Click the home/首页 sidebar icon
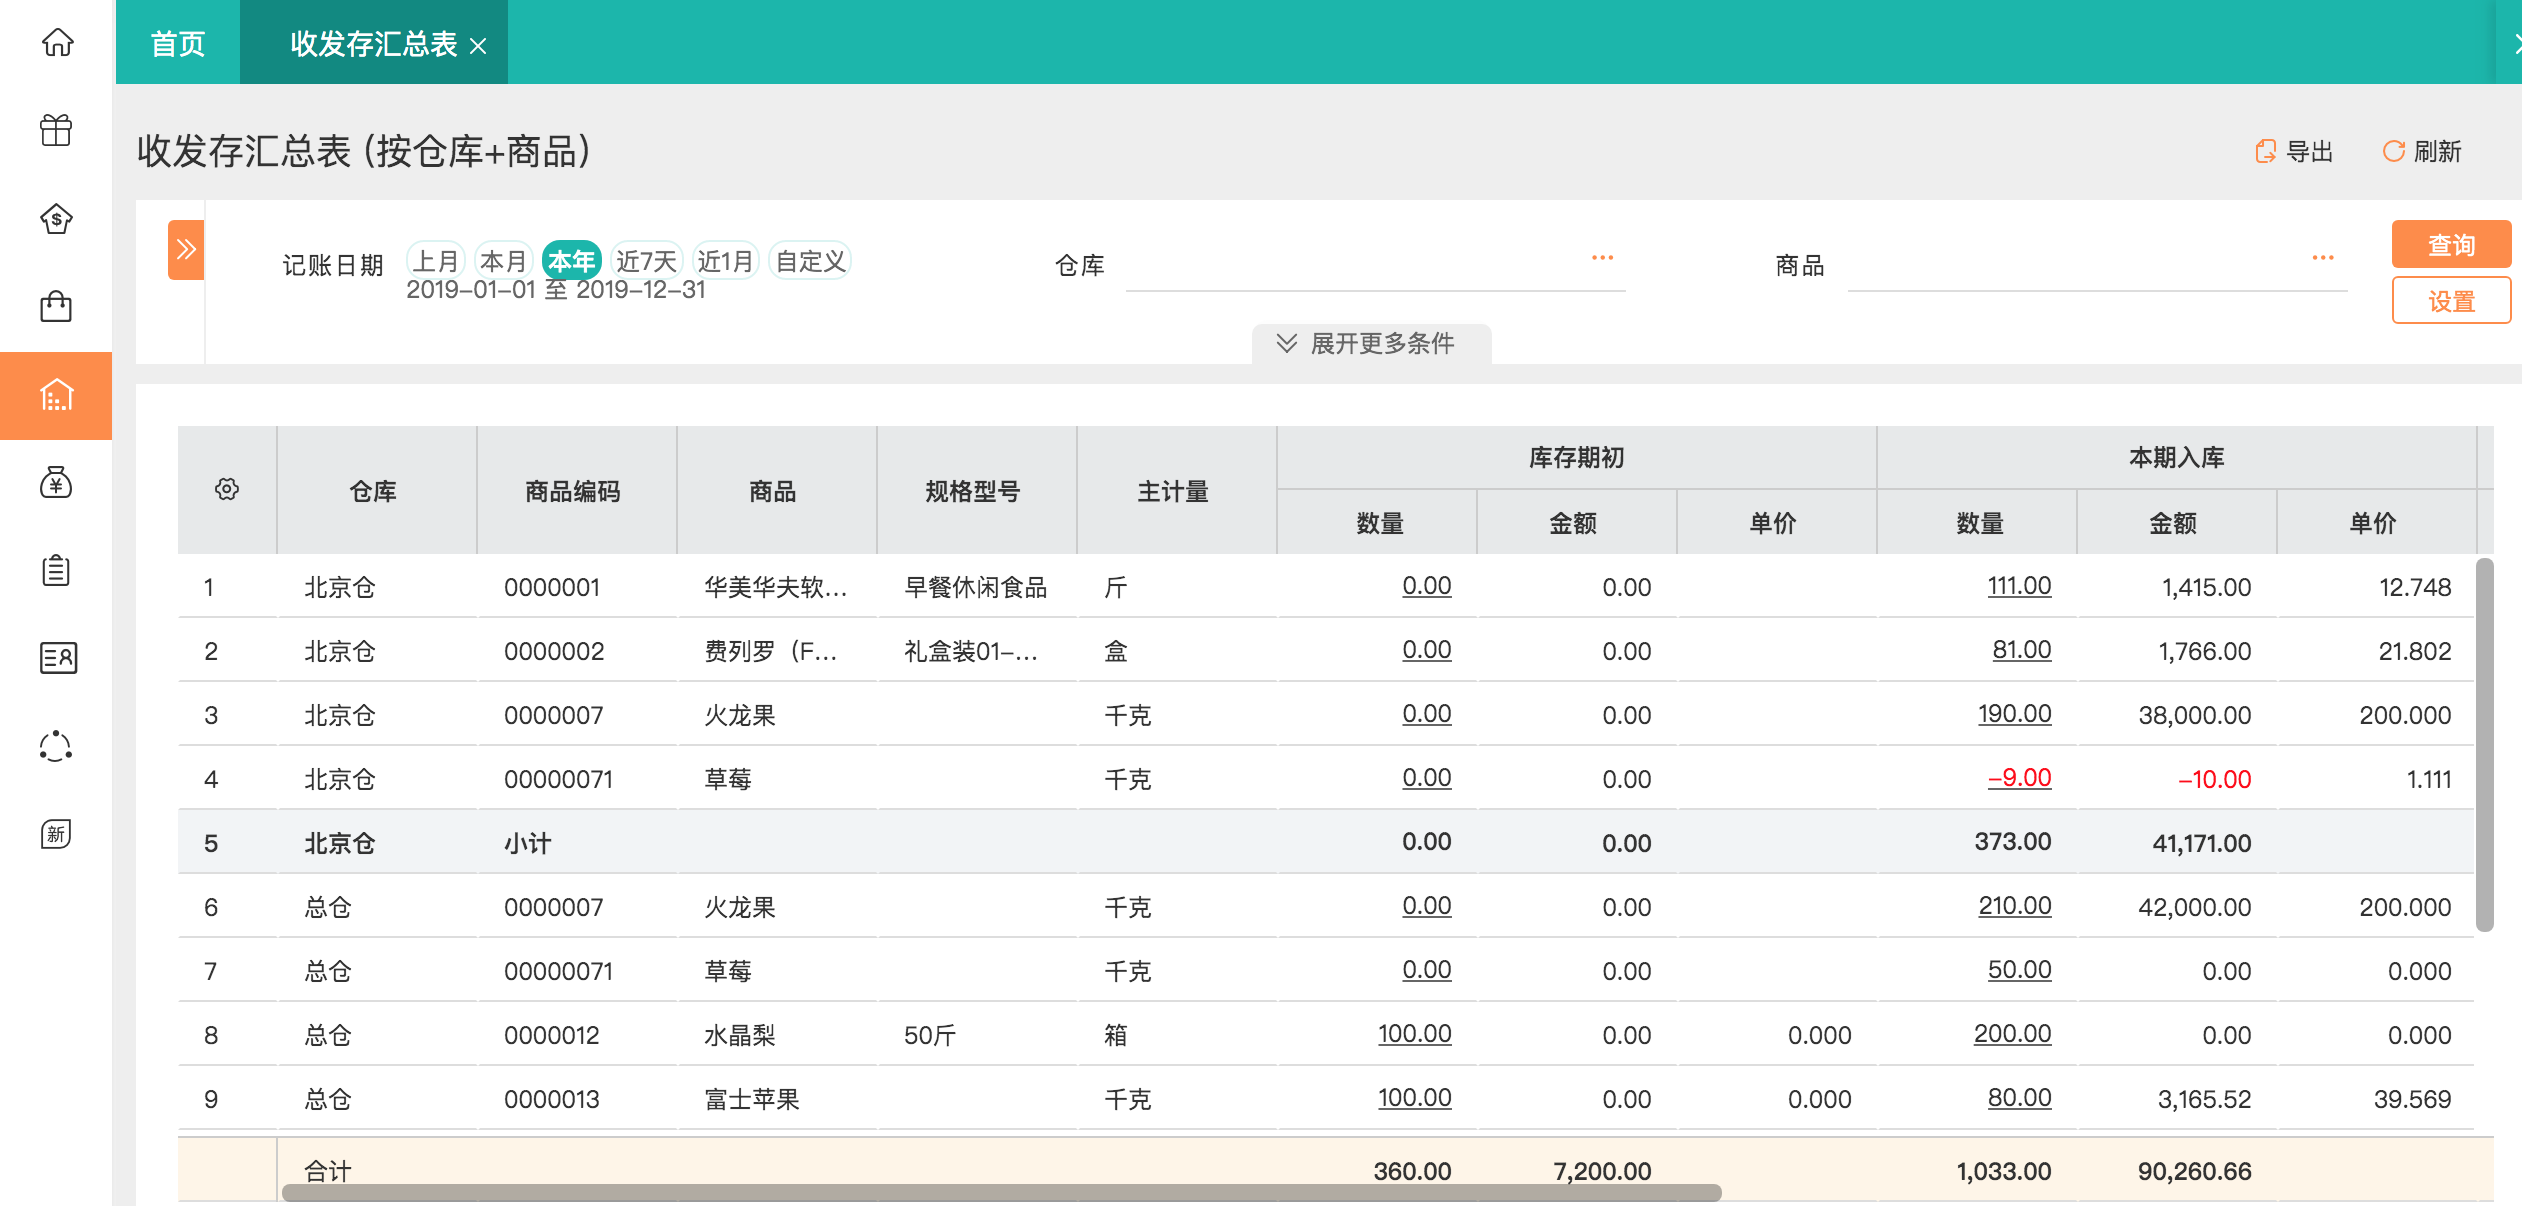Viewport: 2522px width, 1206px height. click(56, 42)
